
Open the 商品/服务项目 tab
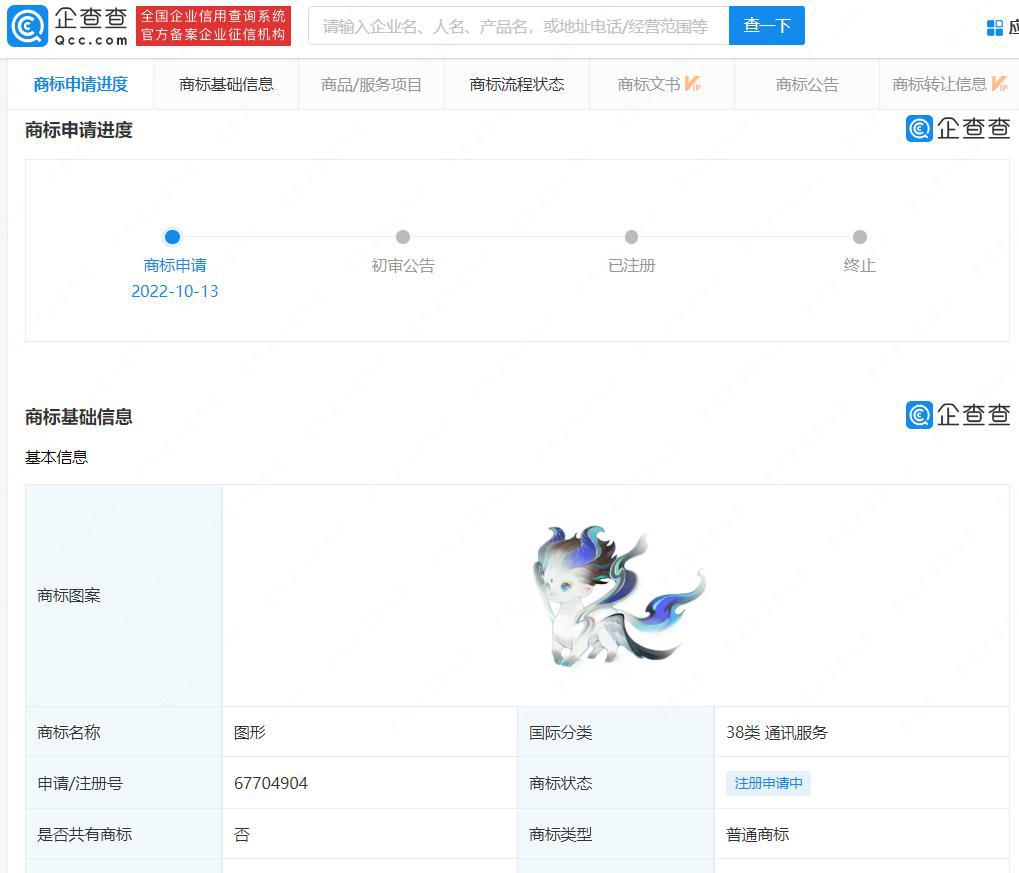pos(371,85)
